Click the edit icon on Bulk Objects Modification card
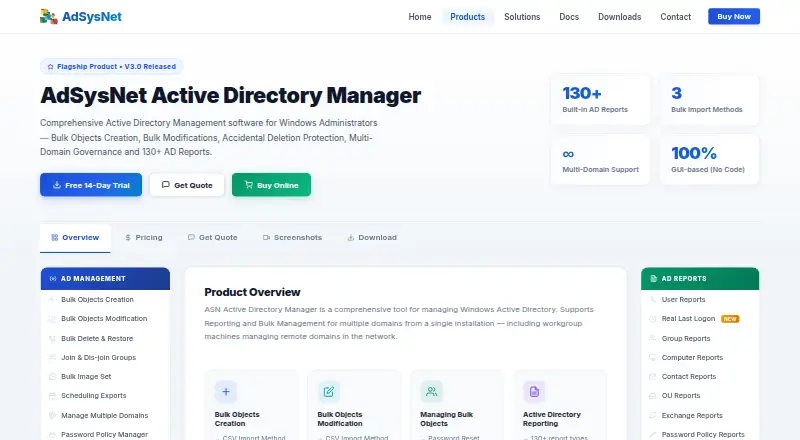 [x=329, y=392]
